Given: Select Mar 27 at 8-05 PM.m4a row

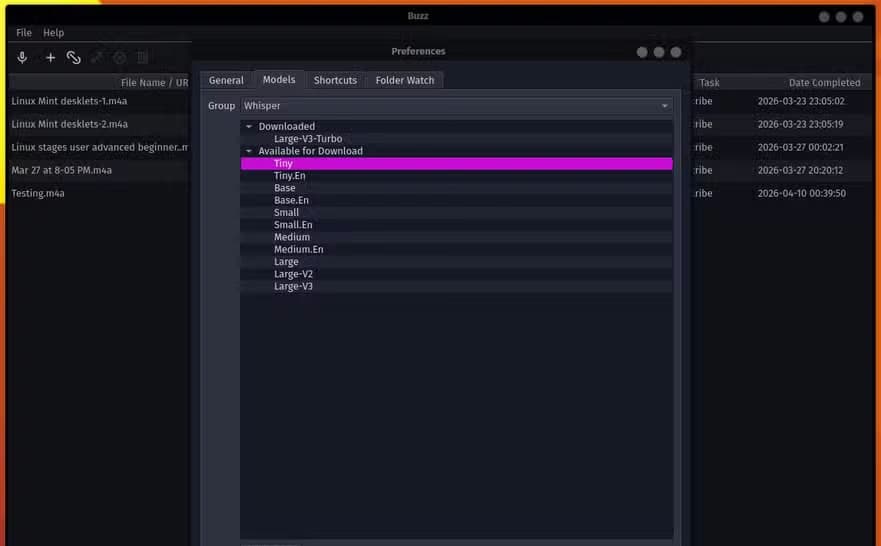Looking at the screenshot, I should [x=61, y=170].
